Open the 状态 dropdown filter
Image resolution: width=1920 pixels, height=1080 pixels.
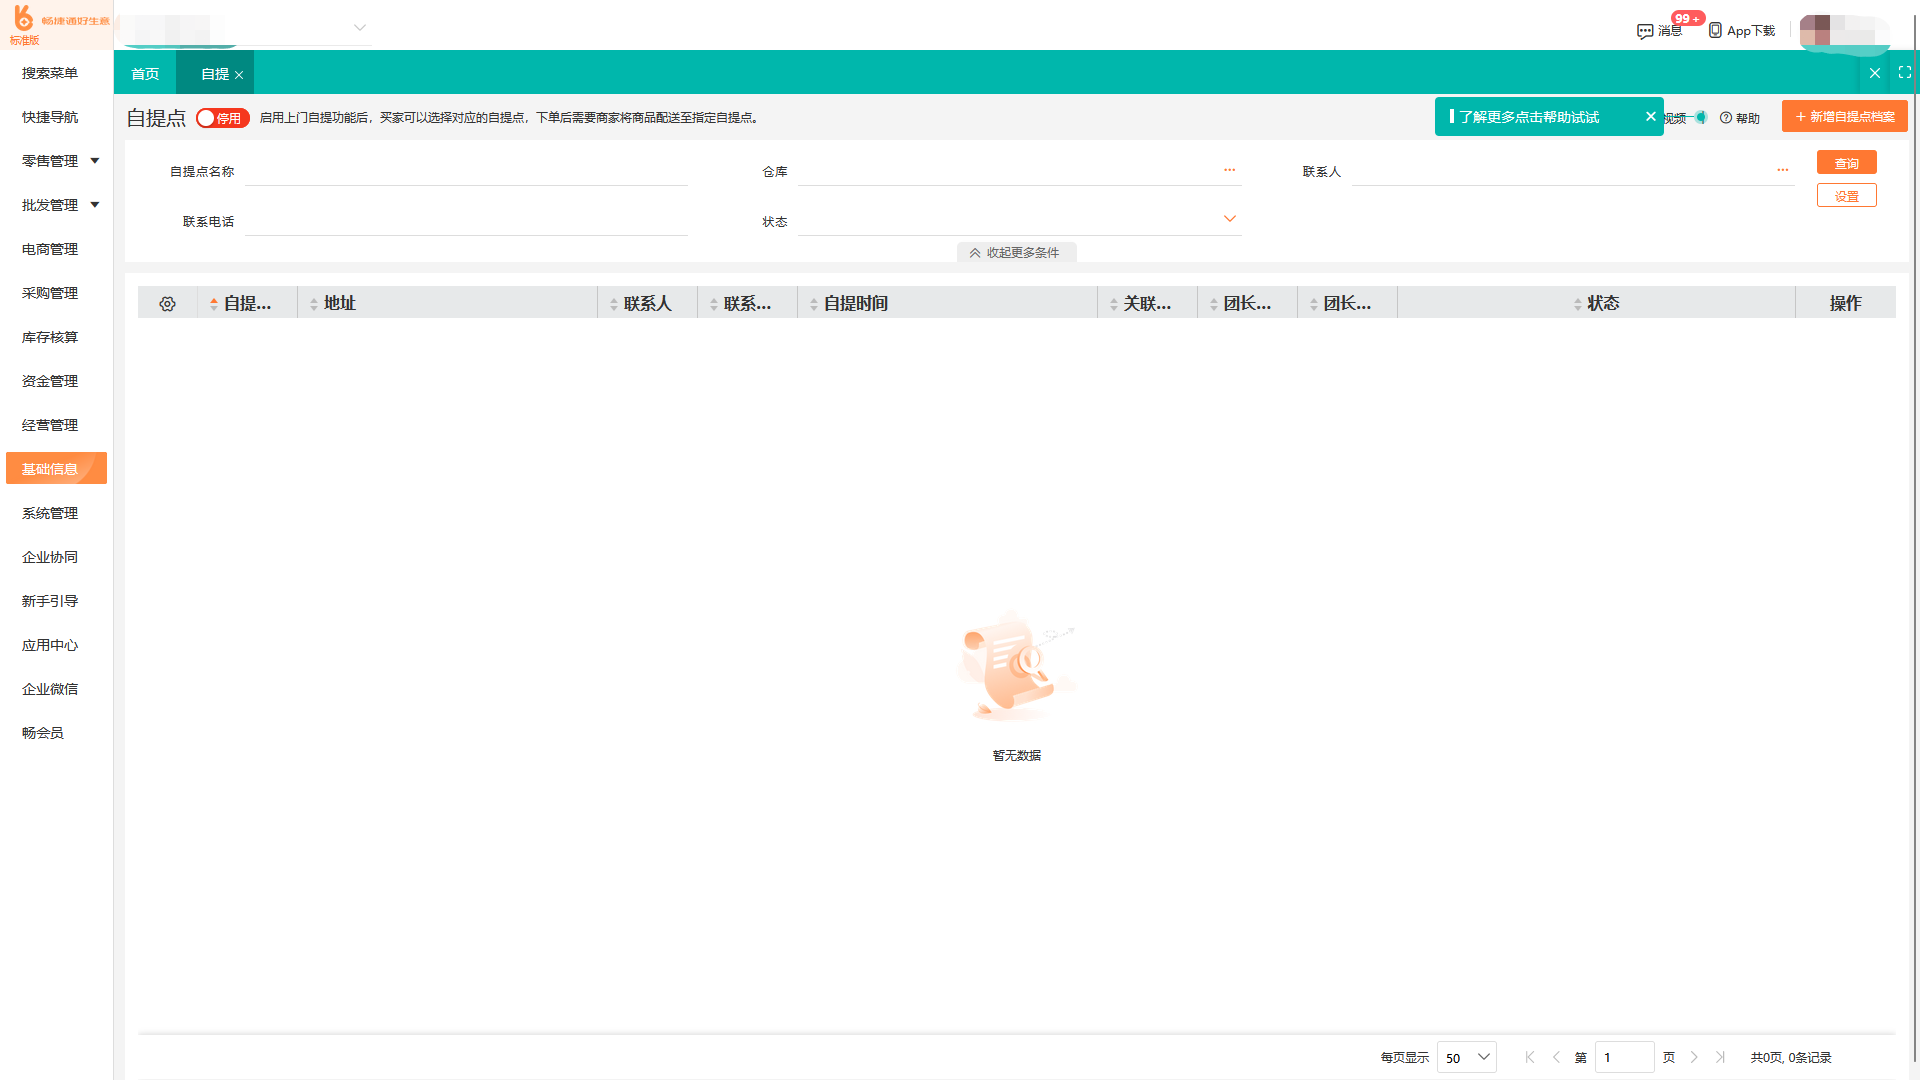pos(1228,219)
